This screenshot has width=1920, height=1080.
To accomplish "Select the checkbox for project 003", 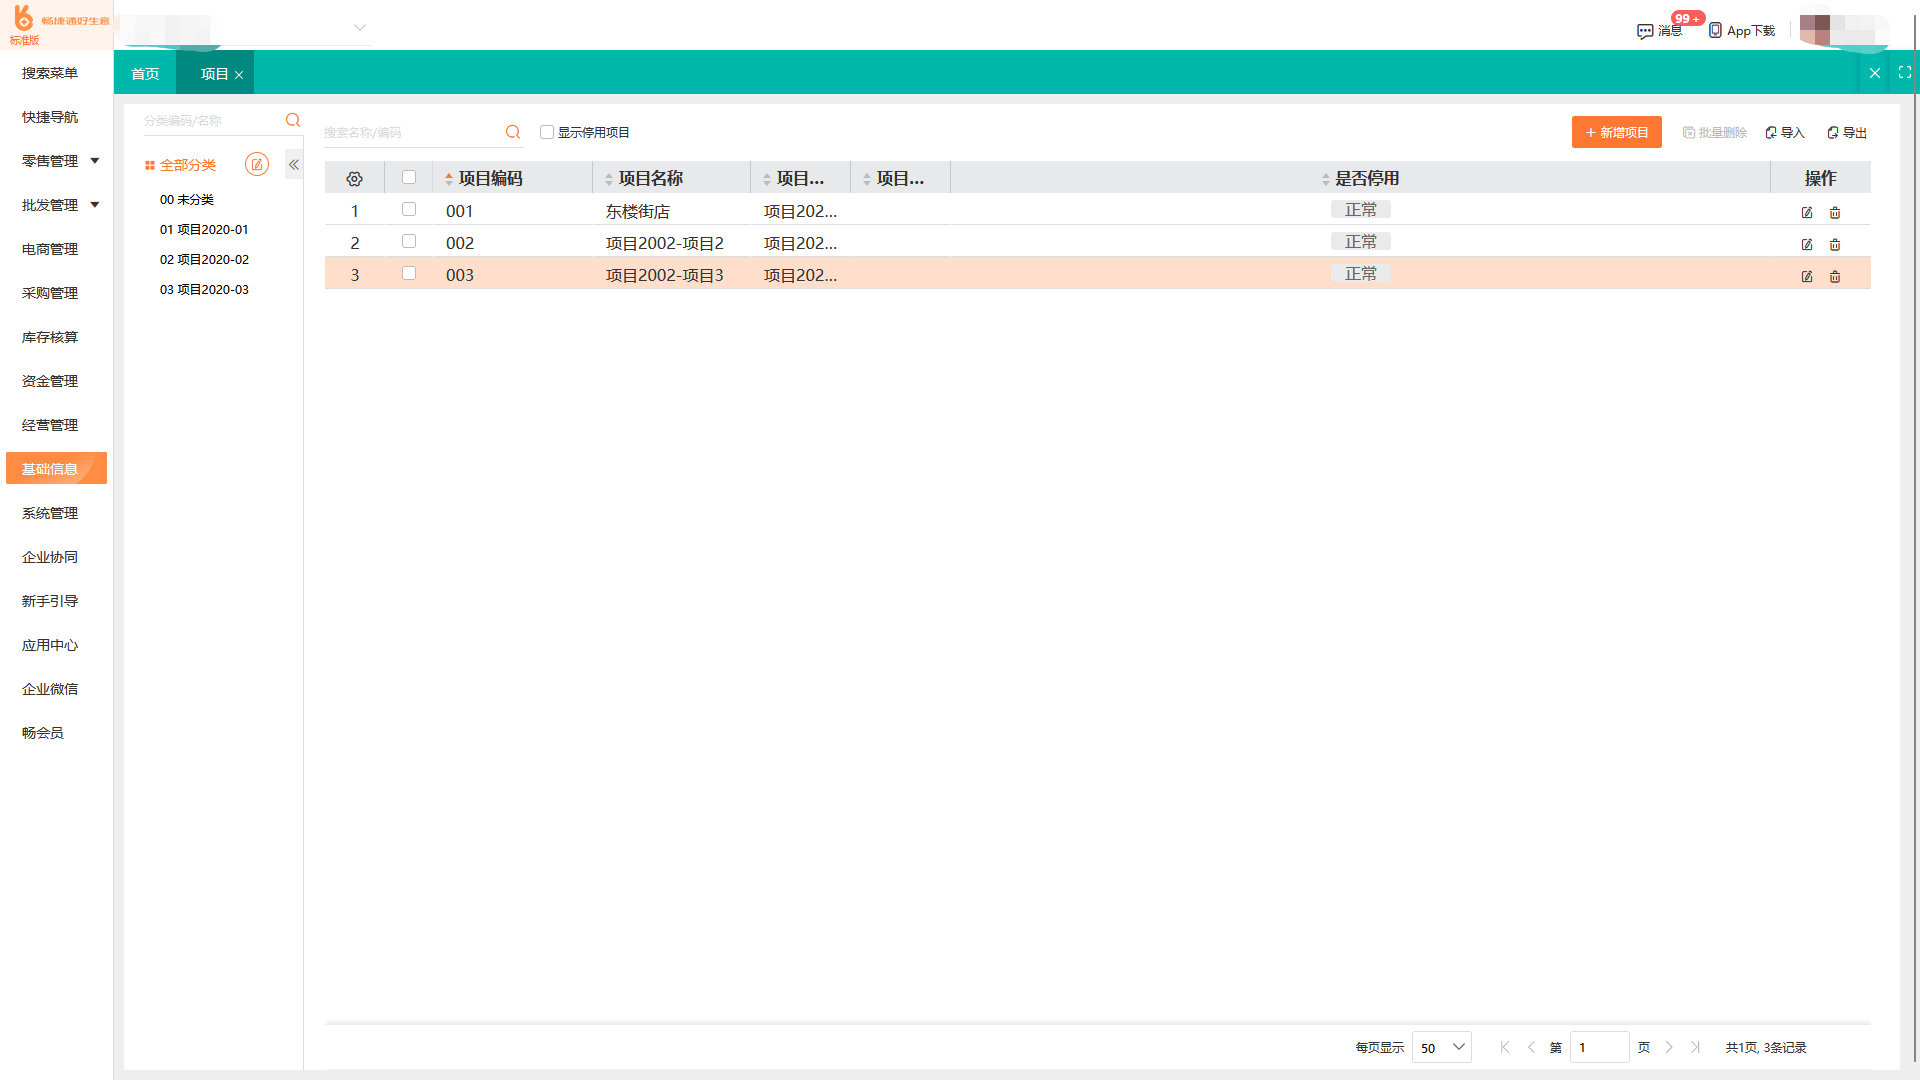I will pos(407,273).
